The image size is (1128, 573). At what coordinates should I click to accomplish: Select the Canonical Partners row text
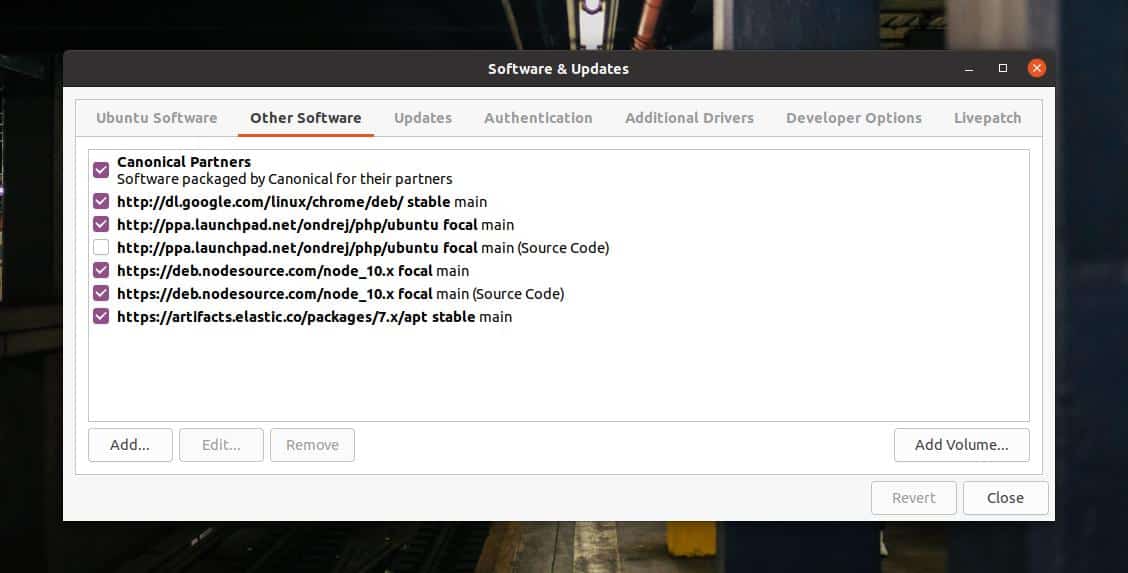(285, 170)
